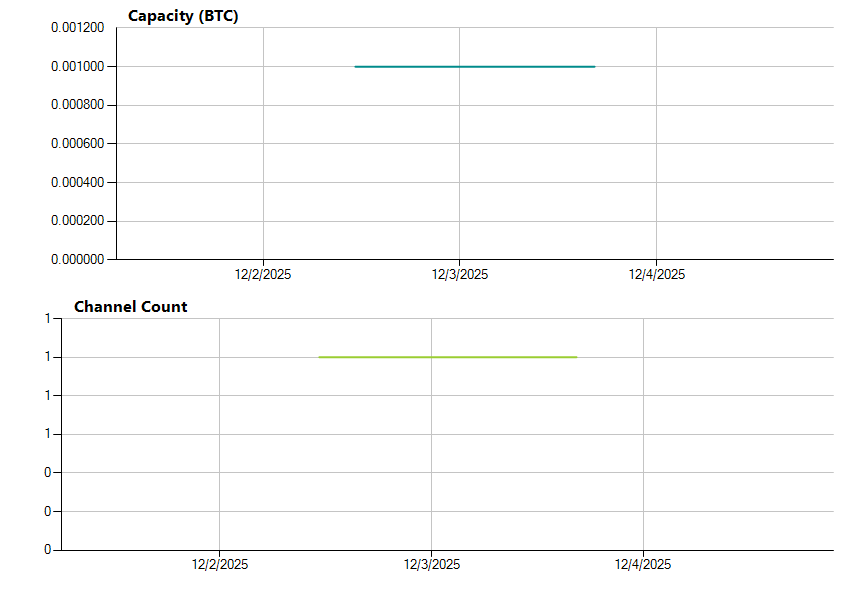Click 12/2/2025 date on Channel Count chart
Screen dimensions: 860x600
point(220,565)
